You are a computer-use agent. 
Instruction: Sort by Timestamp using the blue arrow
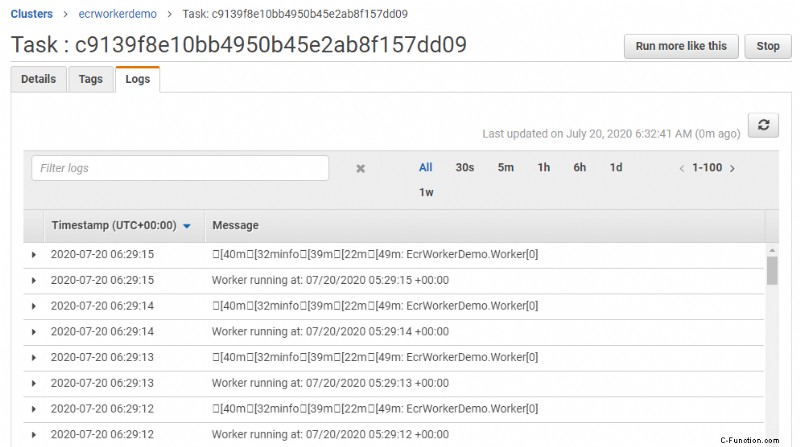[187, 226]
